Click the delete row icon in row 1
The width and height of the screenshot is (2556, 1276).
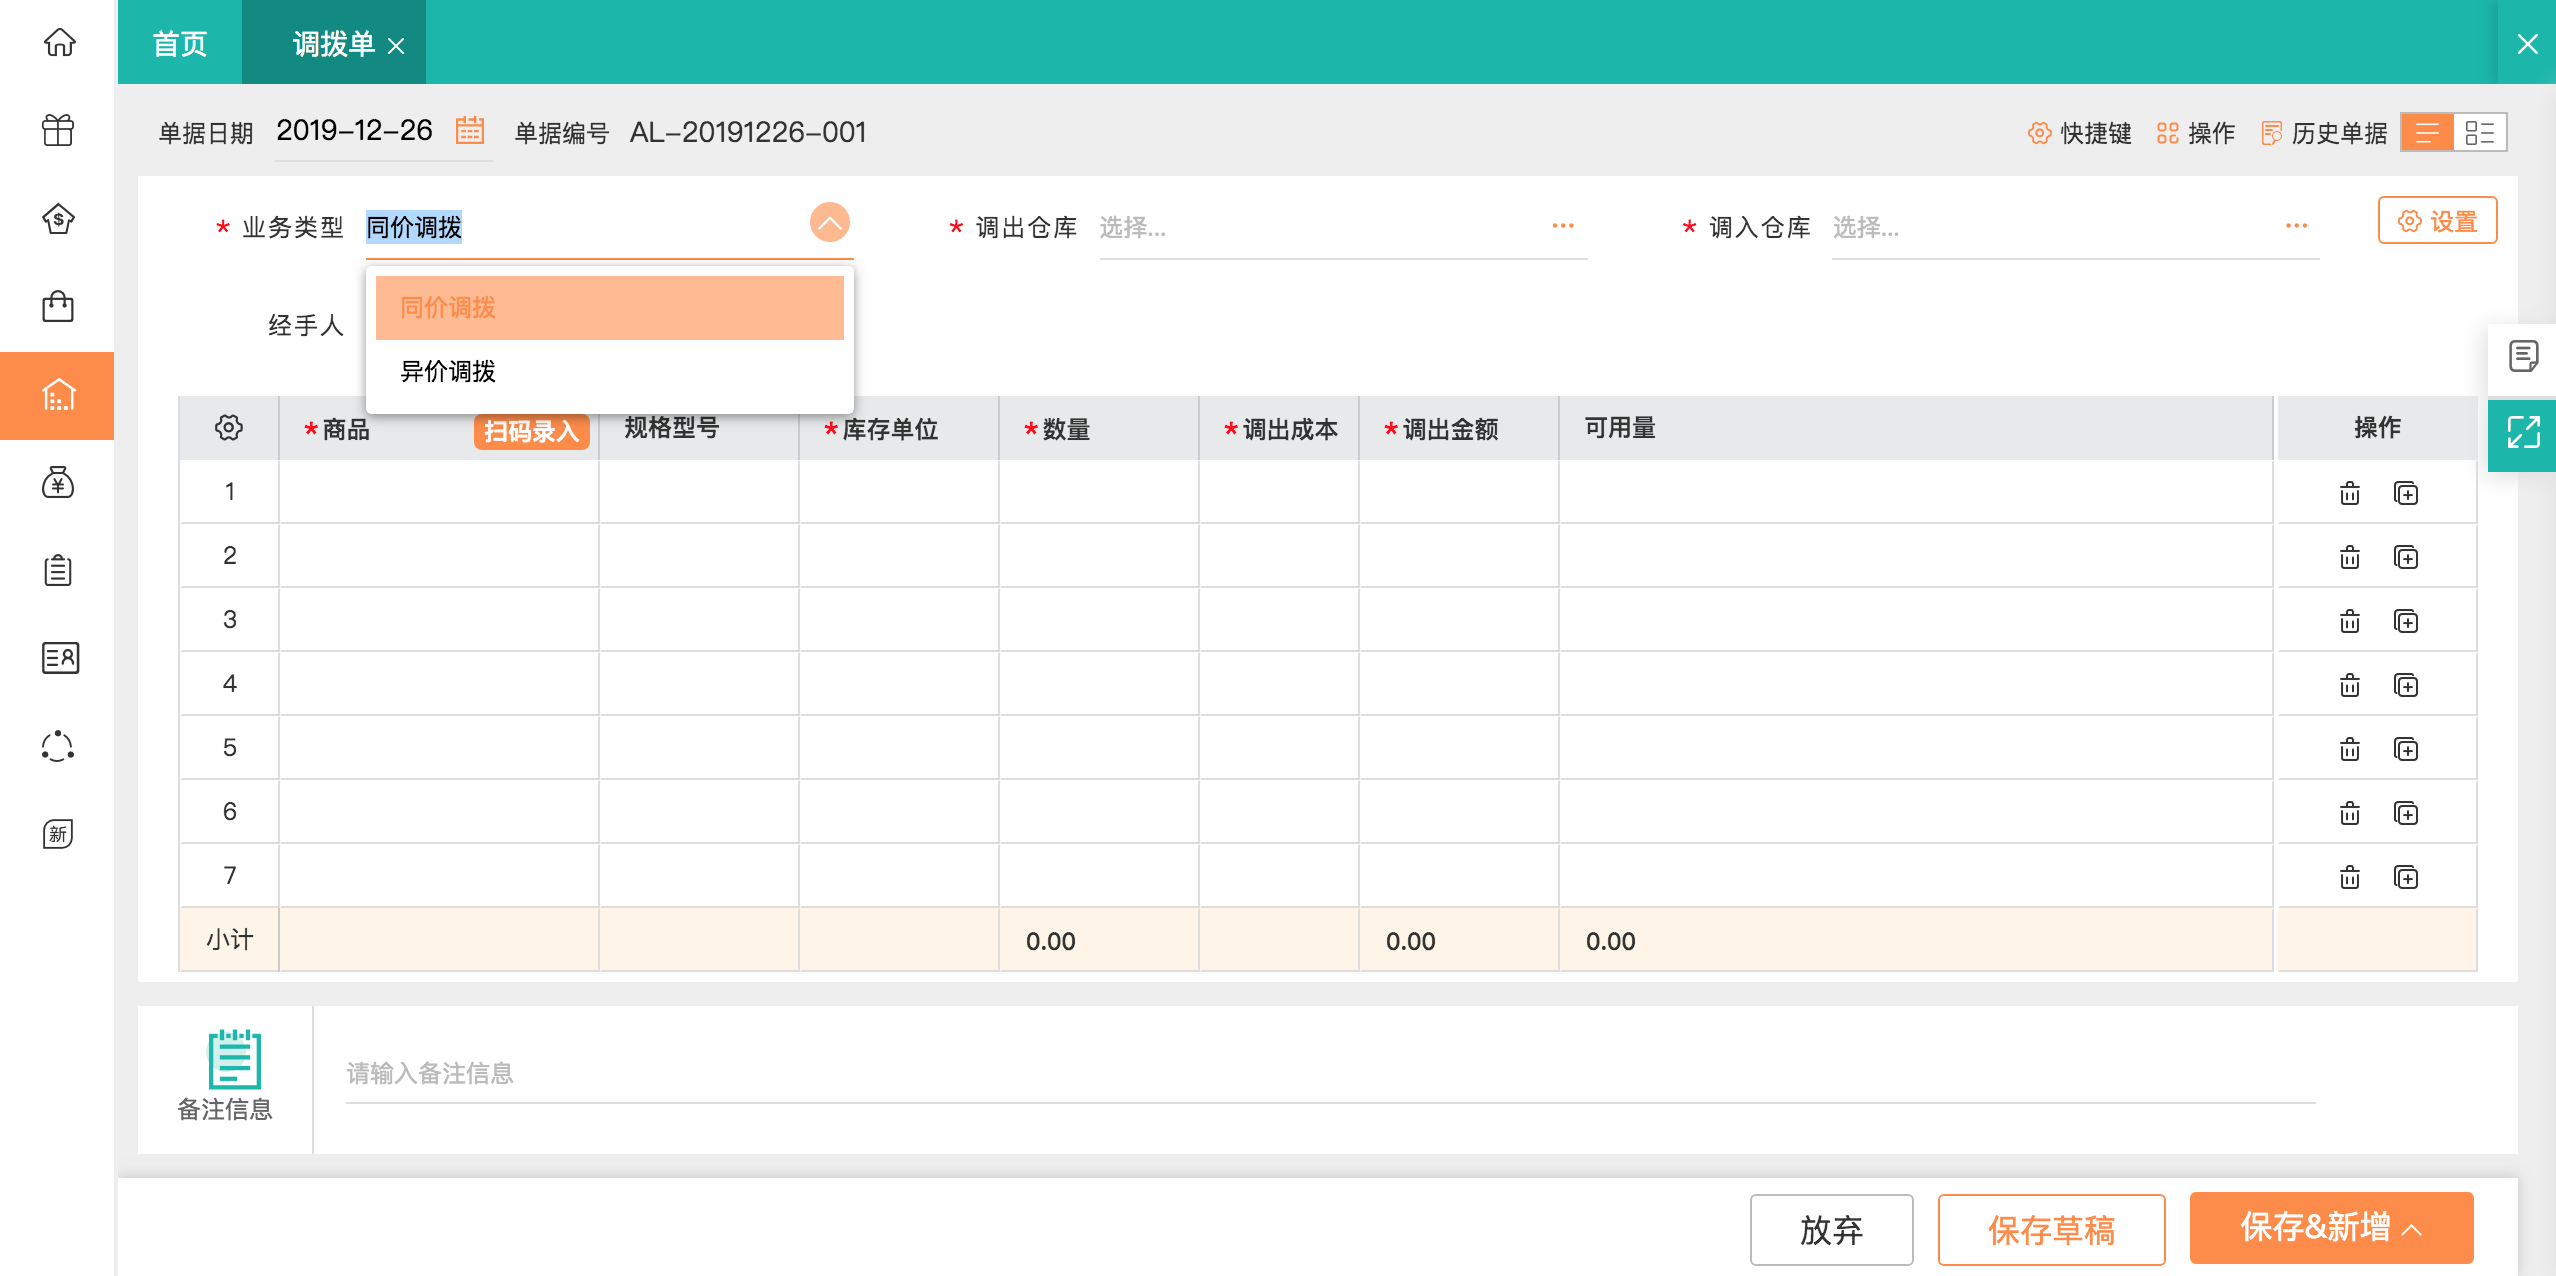click(x=2349, y=492)
